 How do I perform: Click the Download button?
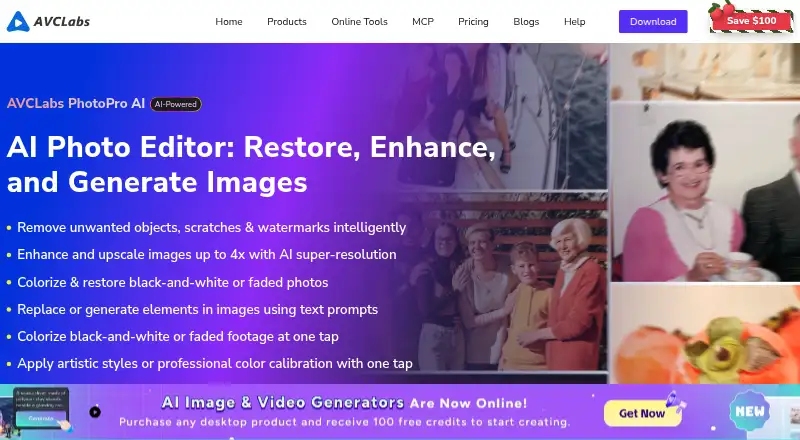pos(653,21)
